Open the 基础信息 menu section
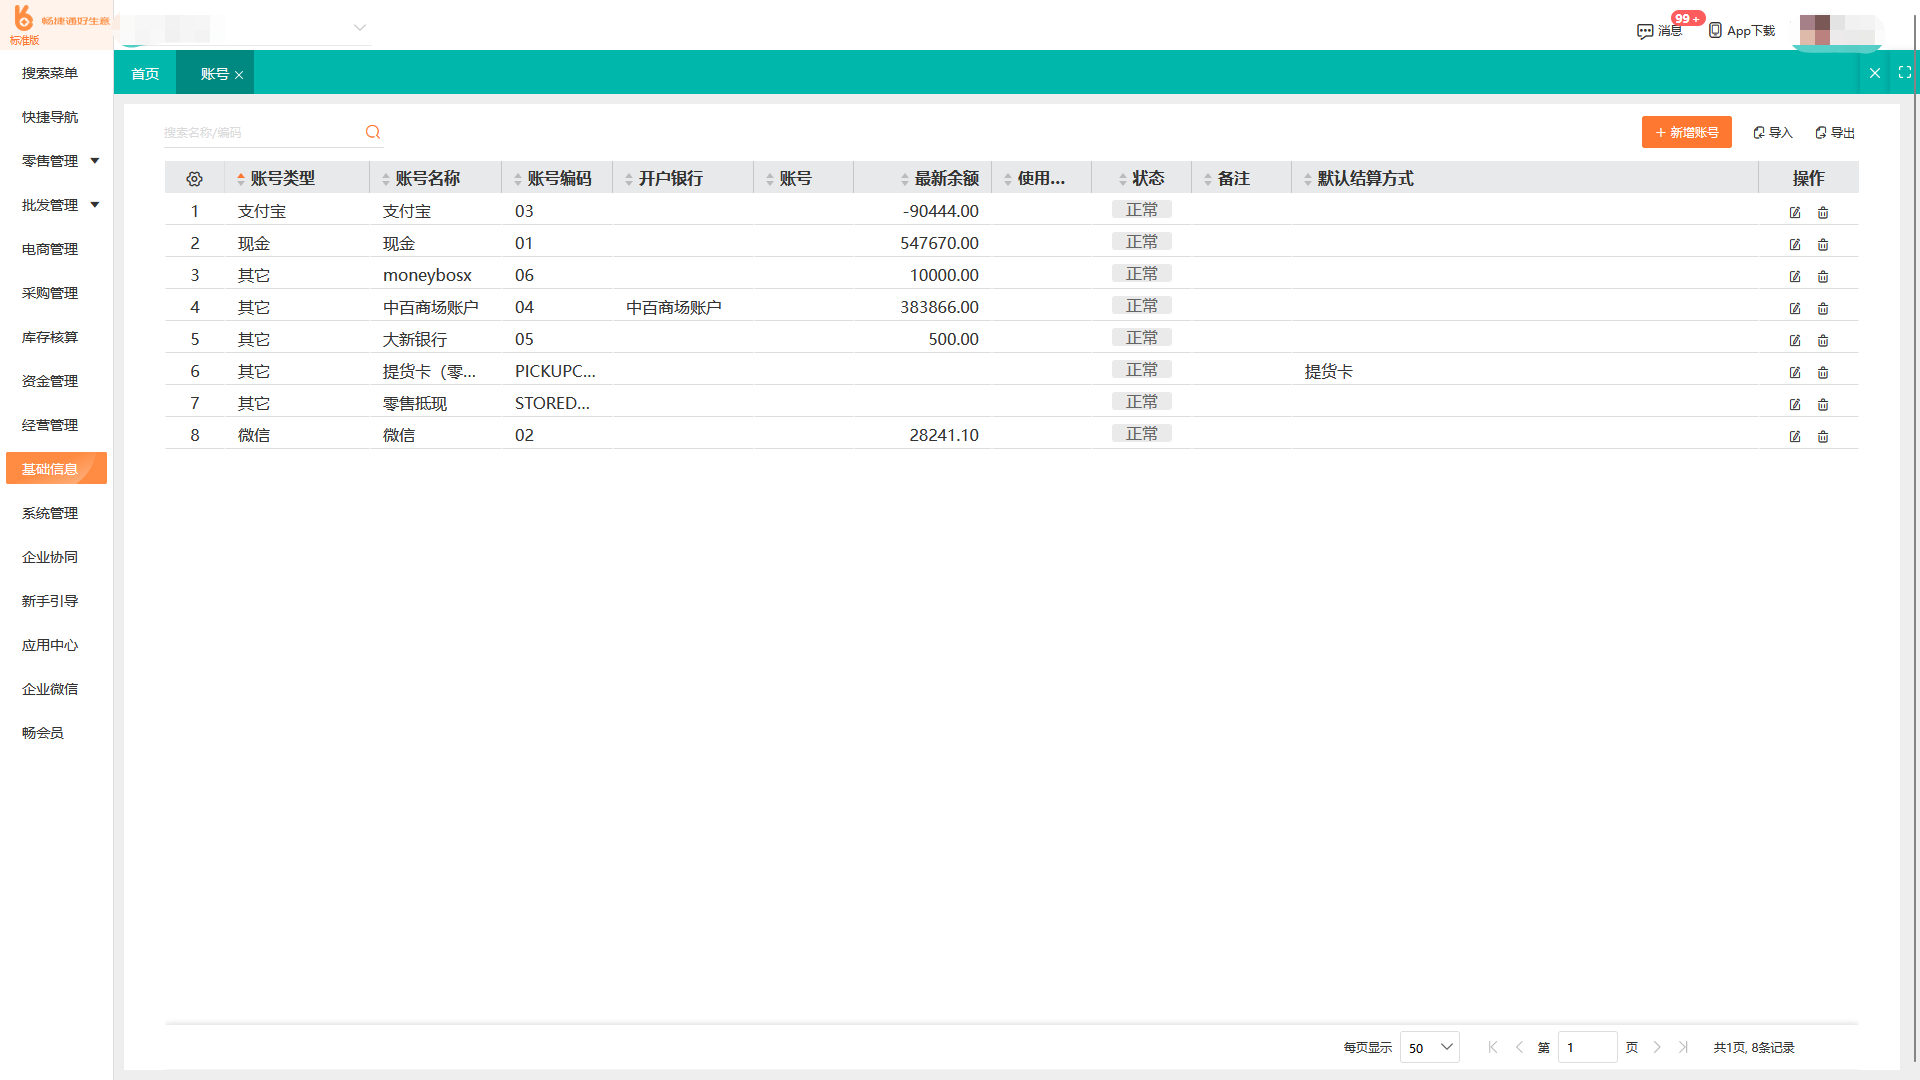 tap(55, 468)
